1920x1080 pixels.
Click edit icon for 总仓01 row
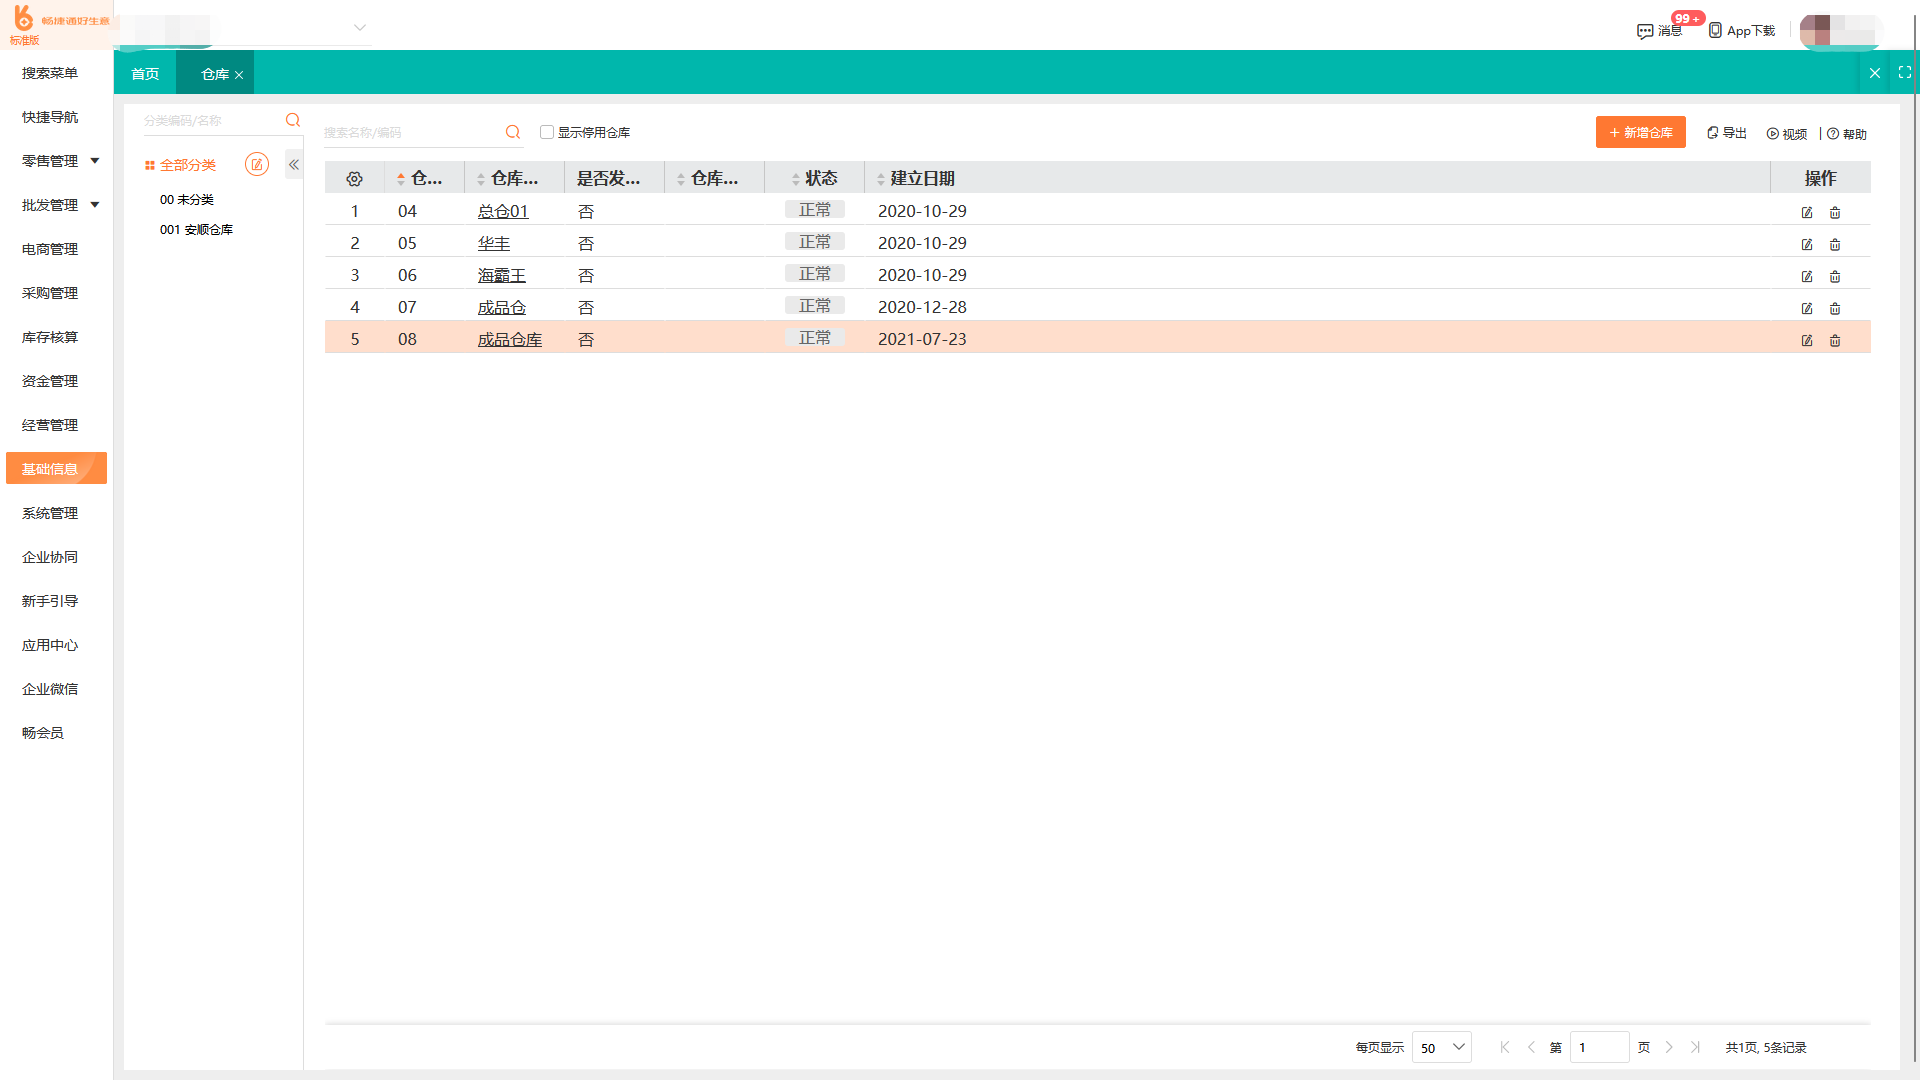[1807, 211]
